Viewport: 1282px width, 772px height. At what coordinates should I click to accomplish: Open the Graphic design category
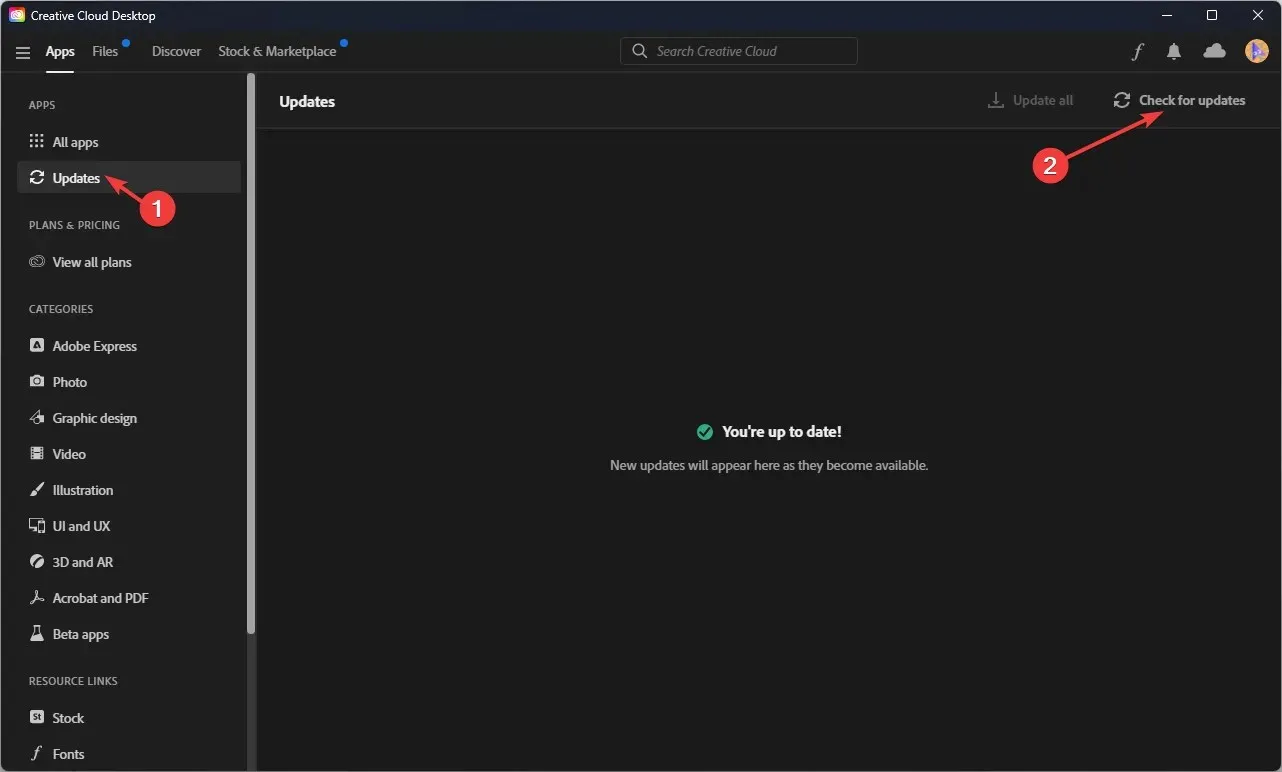tap(129, 418)
